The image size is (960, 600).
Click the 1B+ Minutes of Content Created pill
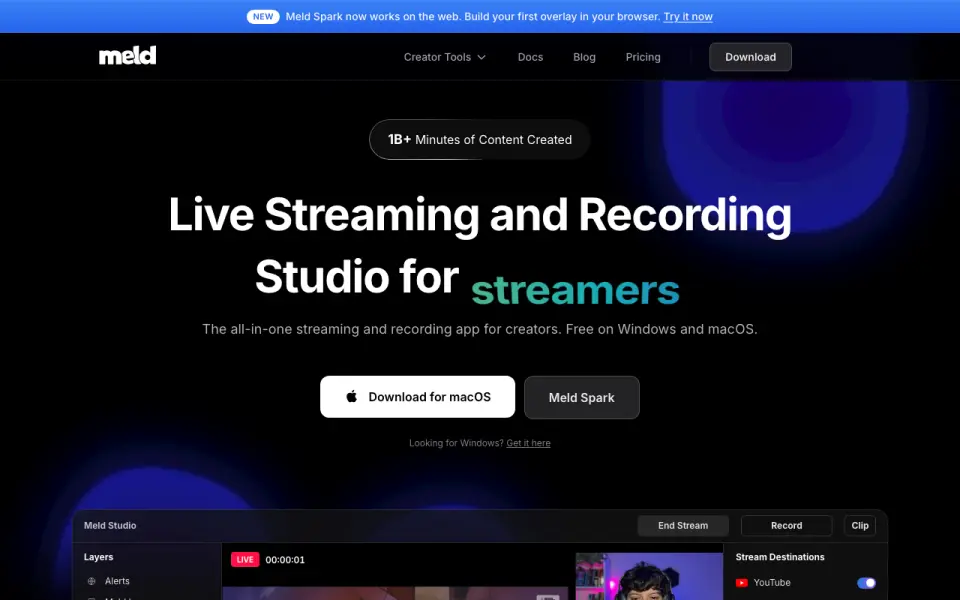(x=479, y=140)
